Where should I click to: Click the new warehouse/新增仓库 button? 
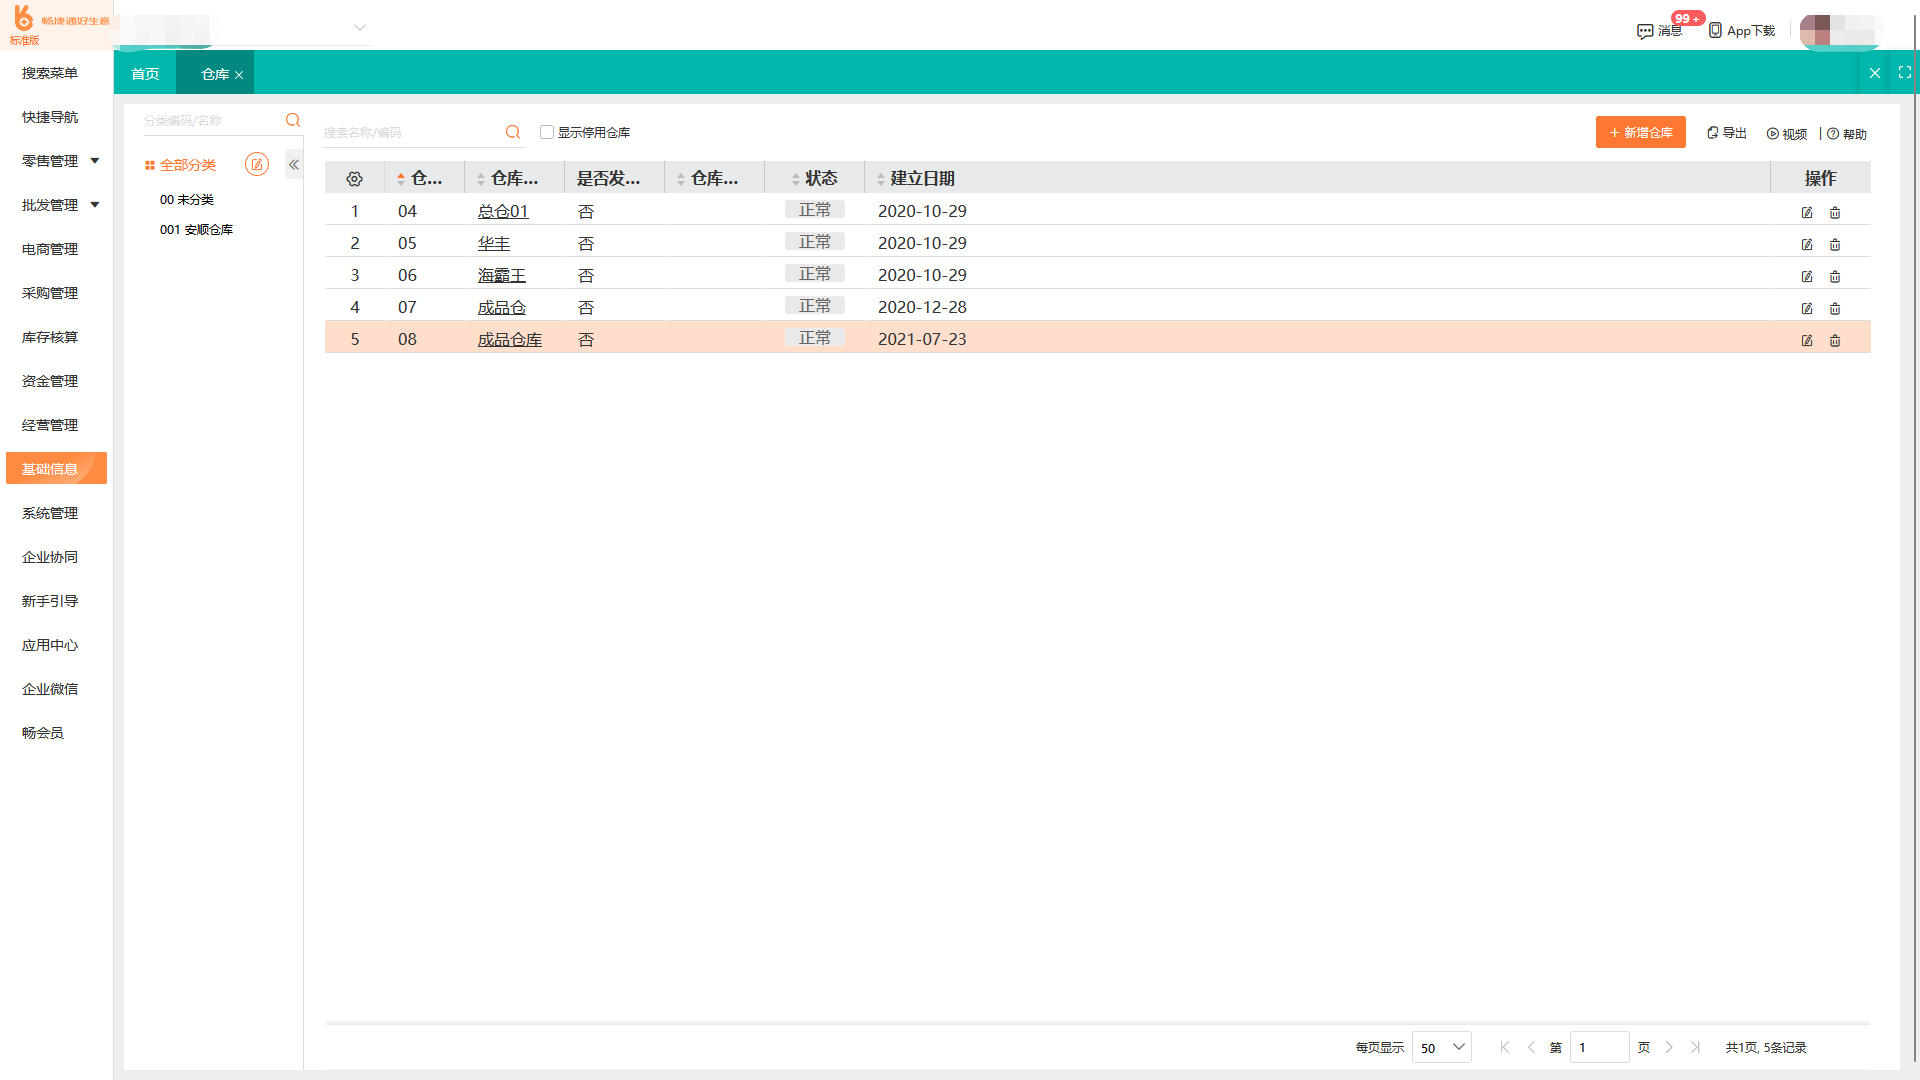1640,131
